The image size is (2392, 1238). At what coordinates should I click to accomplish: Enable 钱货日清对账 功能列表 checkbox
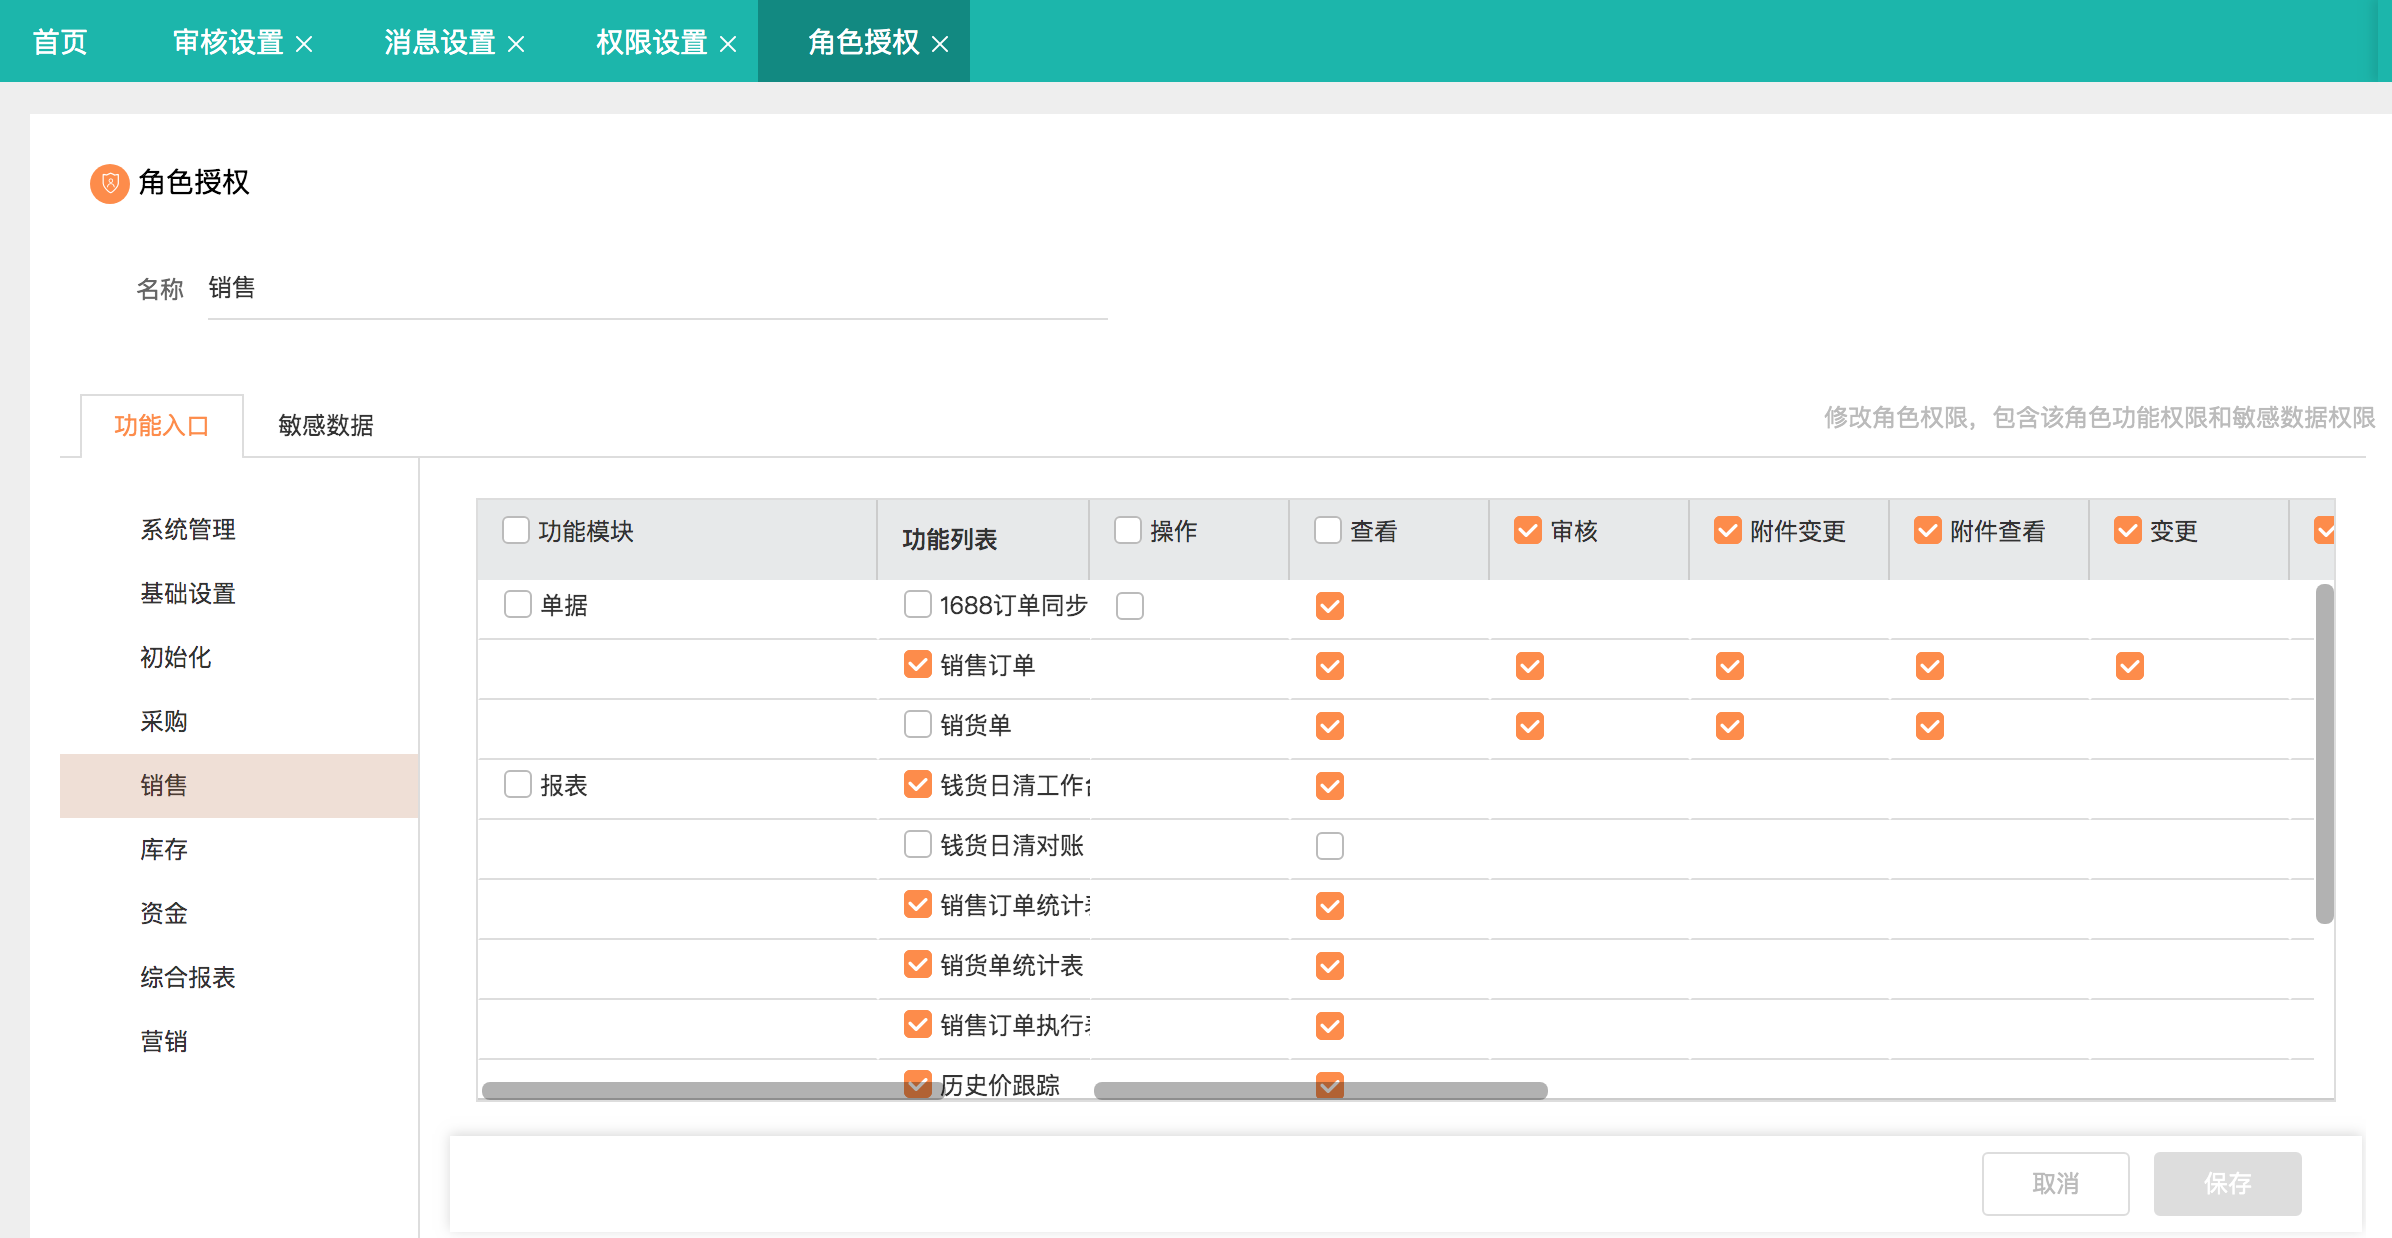(x=913, y=845)
